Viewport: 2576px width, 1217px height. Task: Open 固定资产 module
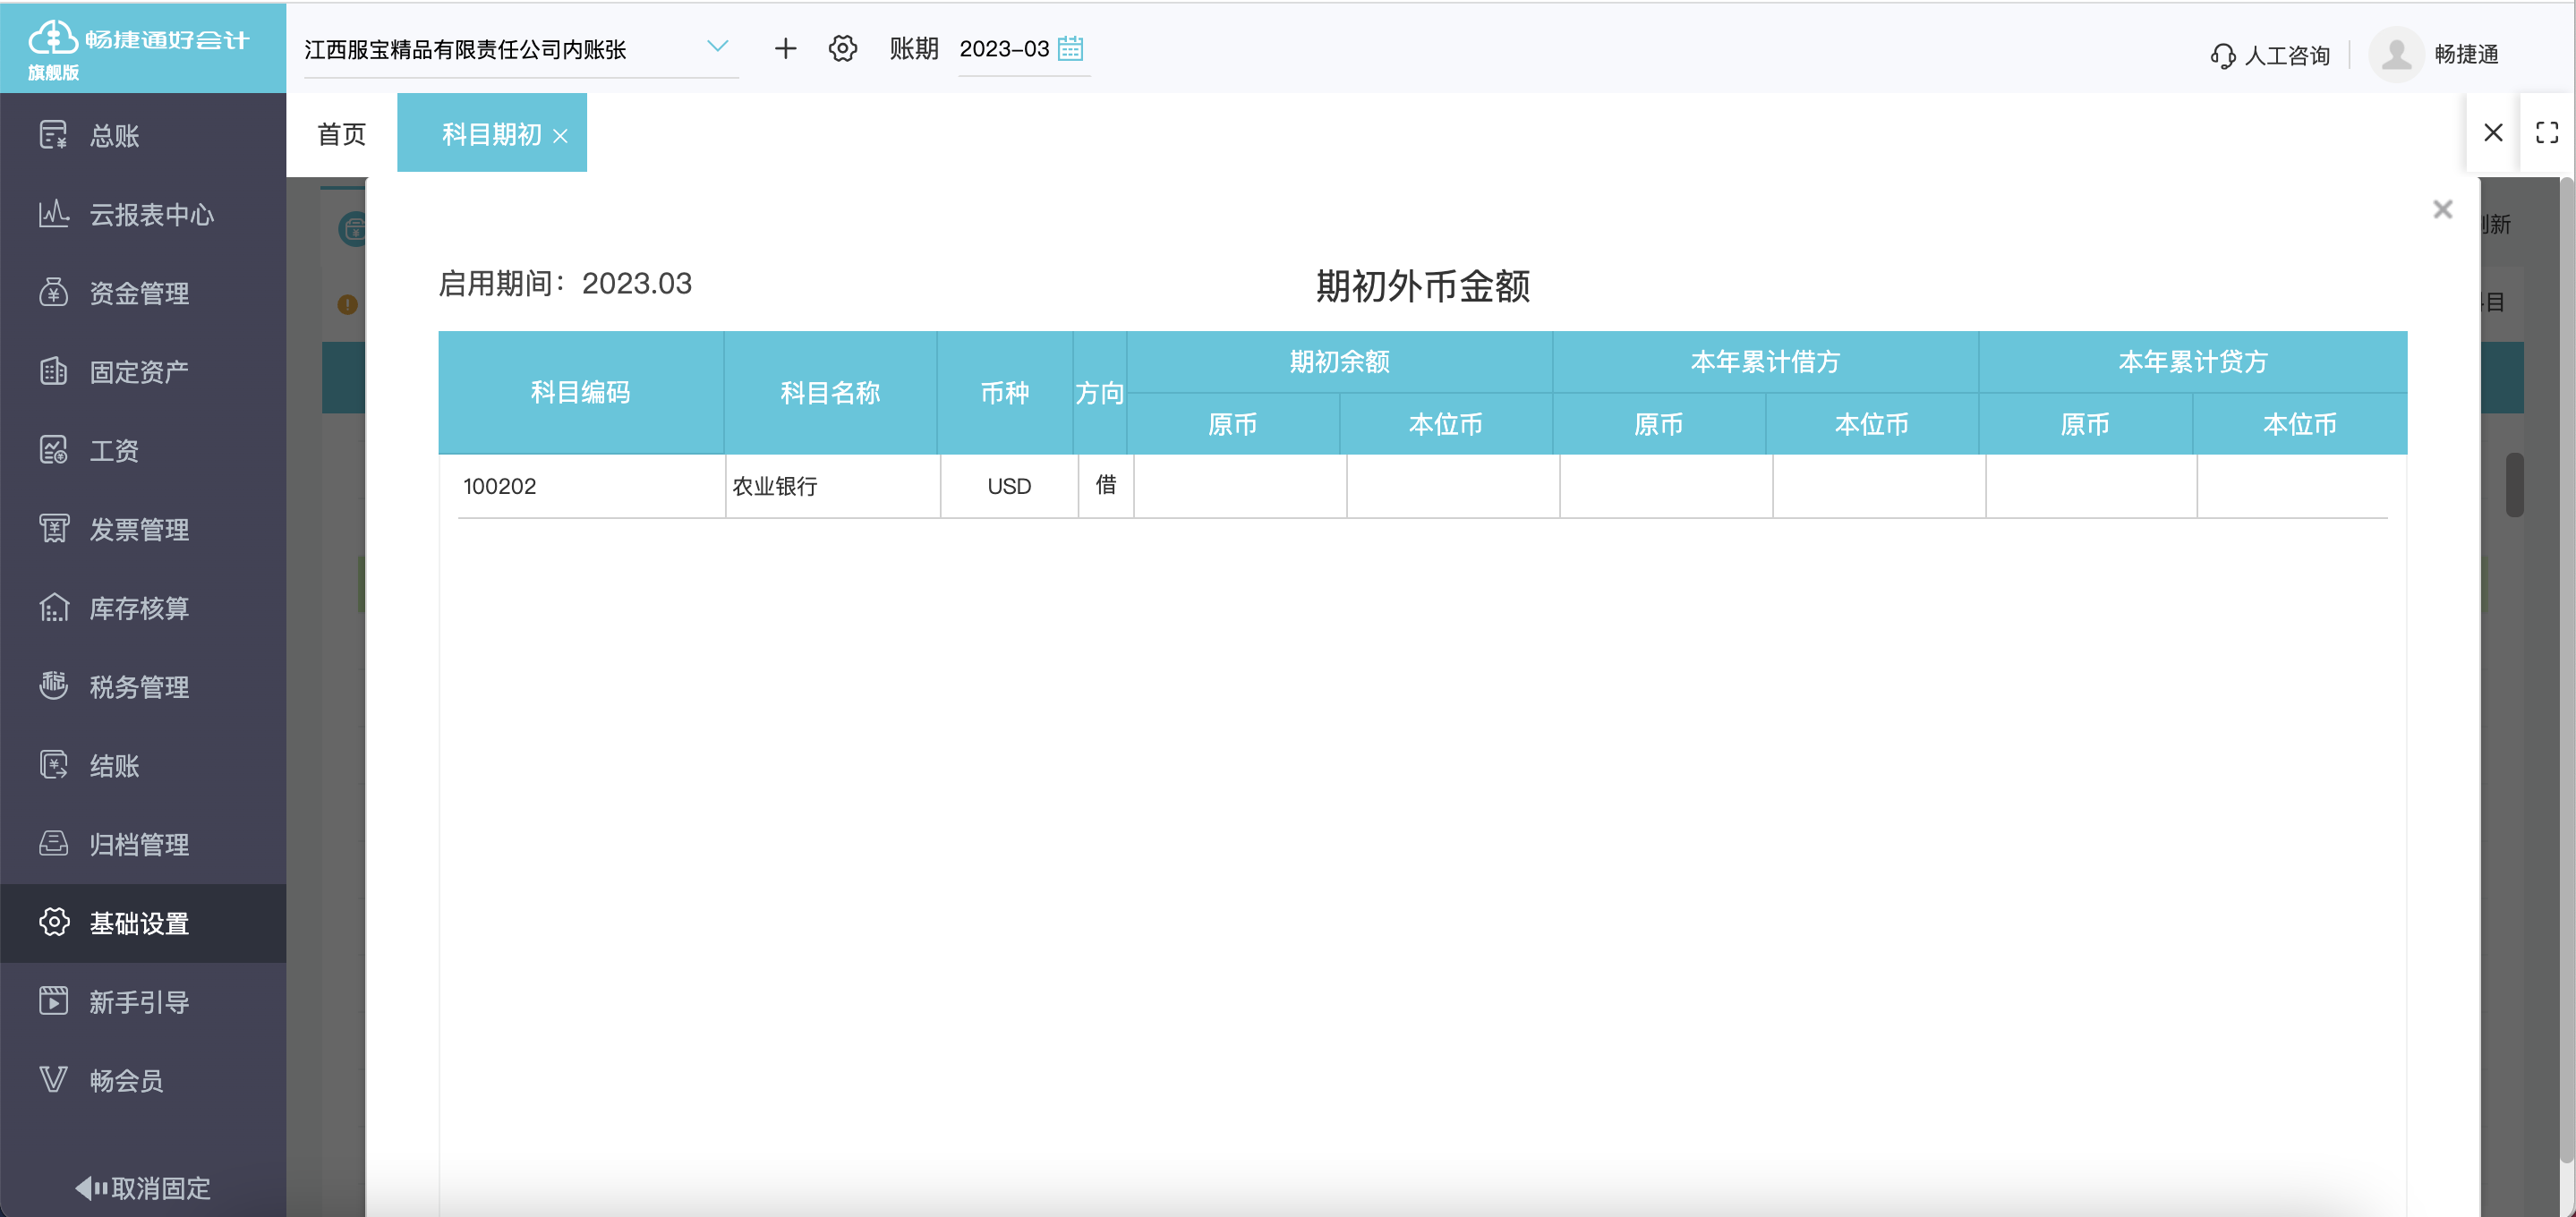140,371
